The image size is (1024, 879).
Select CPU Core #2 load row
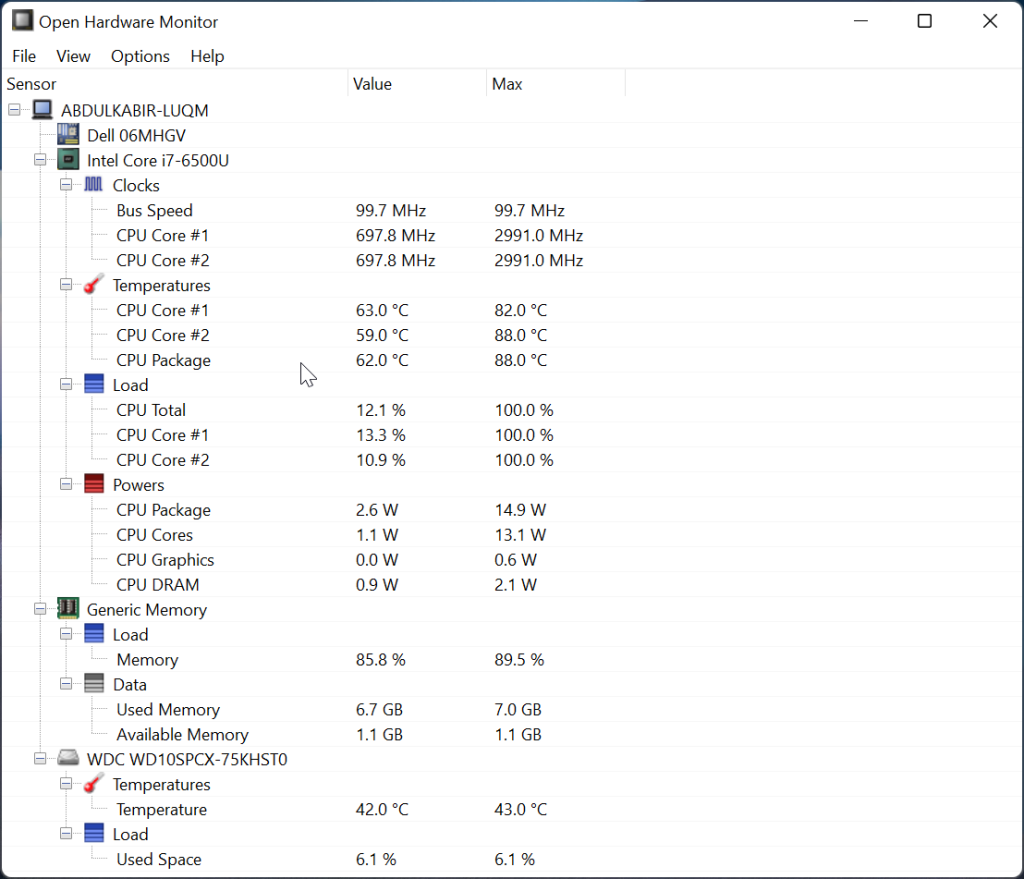click(512, 460)
